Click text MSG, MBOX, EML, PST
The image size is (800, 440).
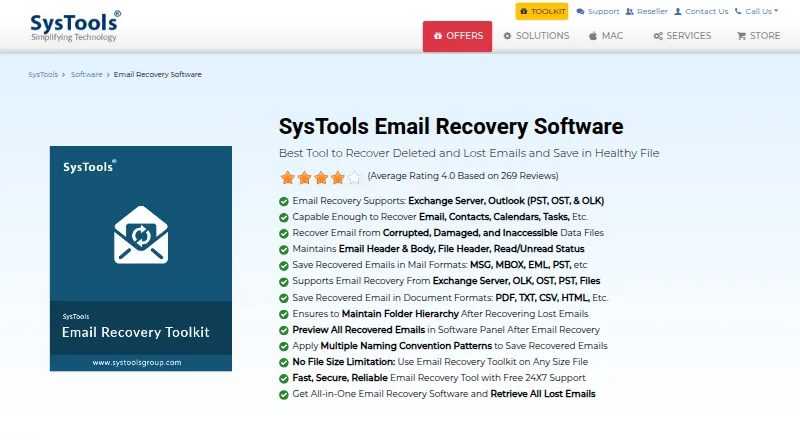520,265
